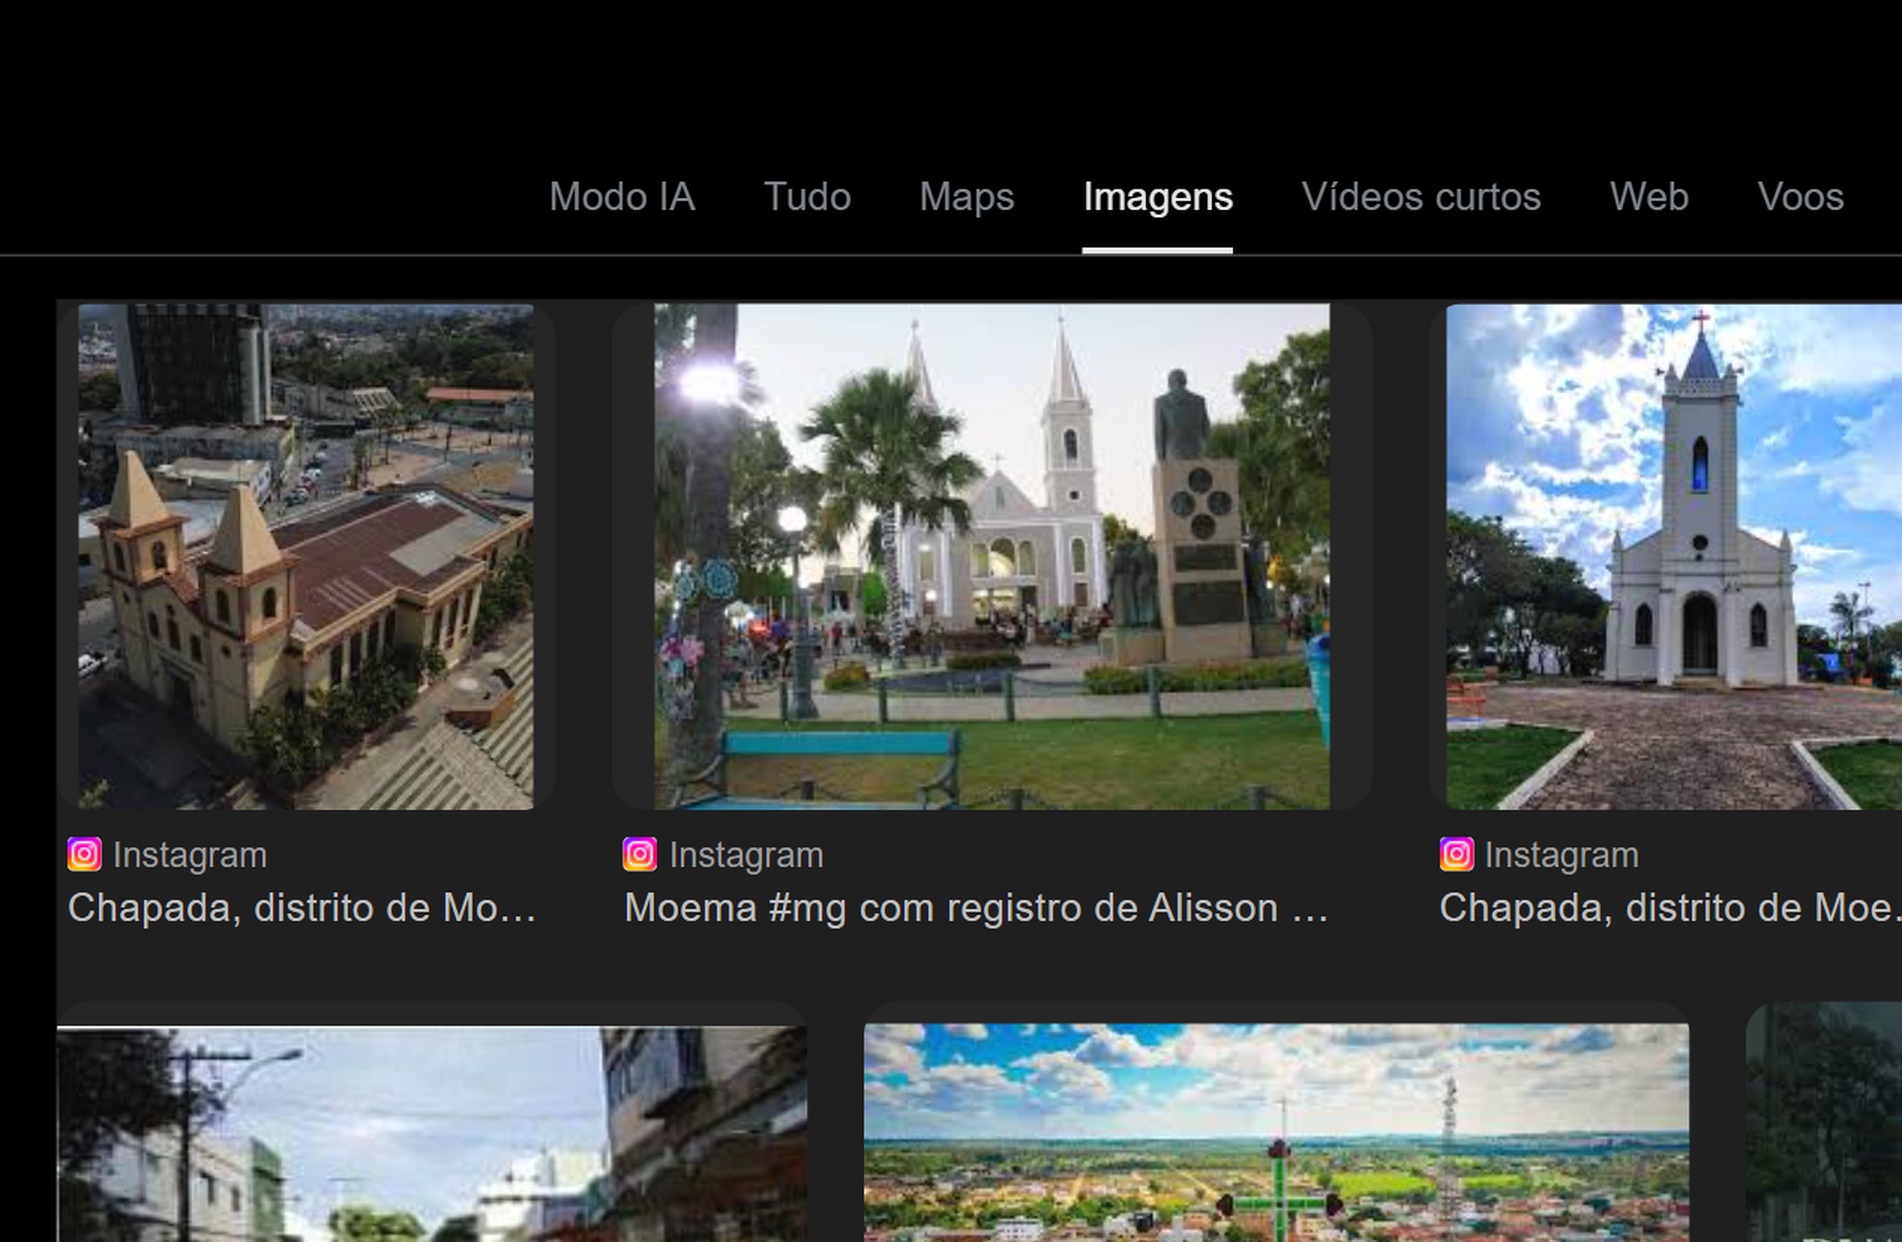Open the 'Chapada, distrito de Mo…' link under aerial church
This screenshot has width=1902, height=1242.
tap(301, 908)
